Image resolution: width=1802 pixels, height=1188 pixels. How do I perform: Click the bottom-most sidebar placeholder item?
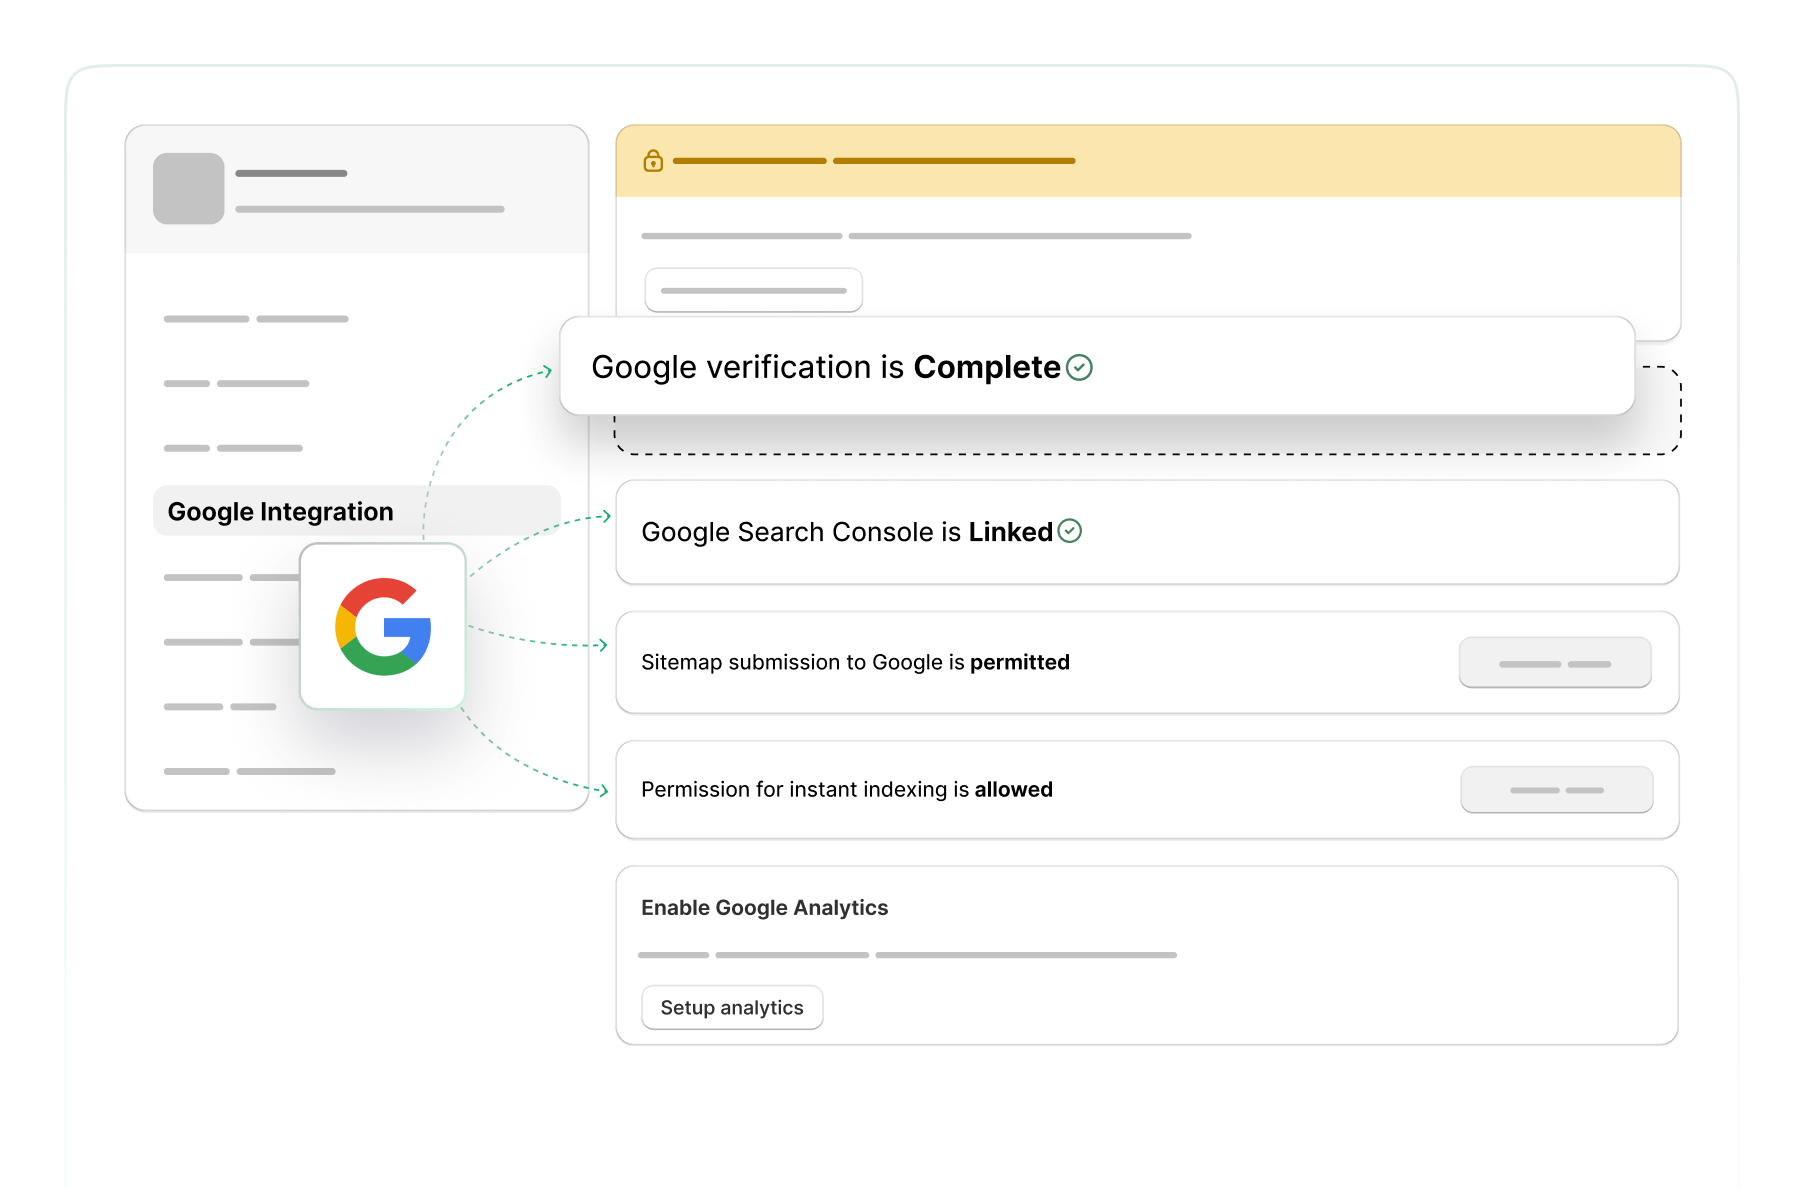(249, 771)
